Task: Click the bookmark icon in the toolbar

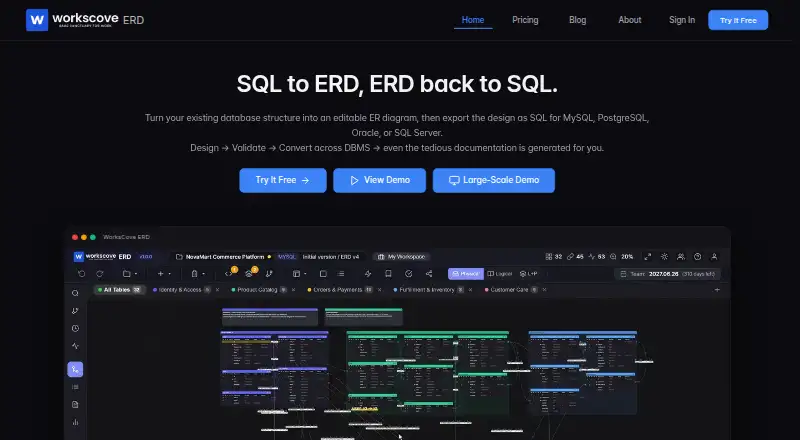Action: coord(388,274)
